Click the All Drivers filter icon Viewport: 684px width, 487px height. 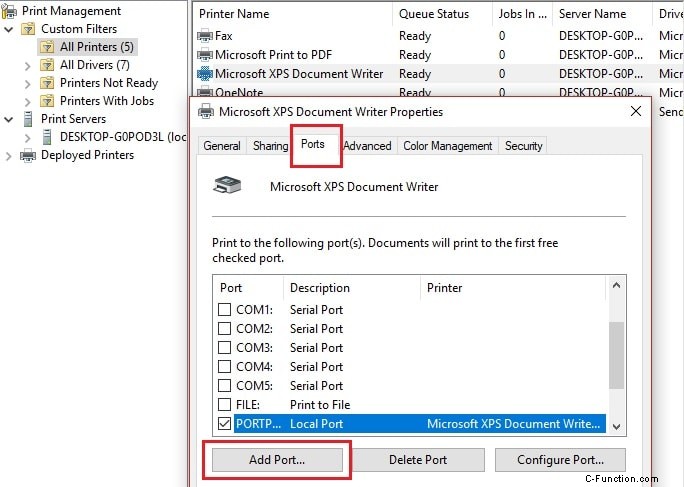pos(47,65)
